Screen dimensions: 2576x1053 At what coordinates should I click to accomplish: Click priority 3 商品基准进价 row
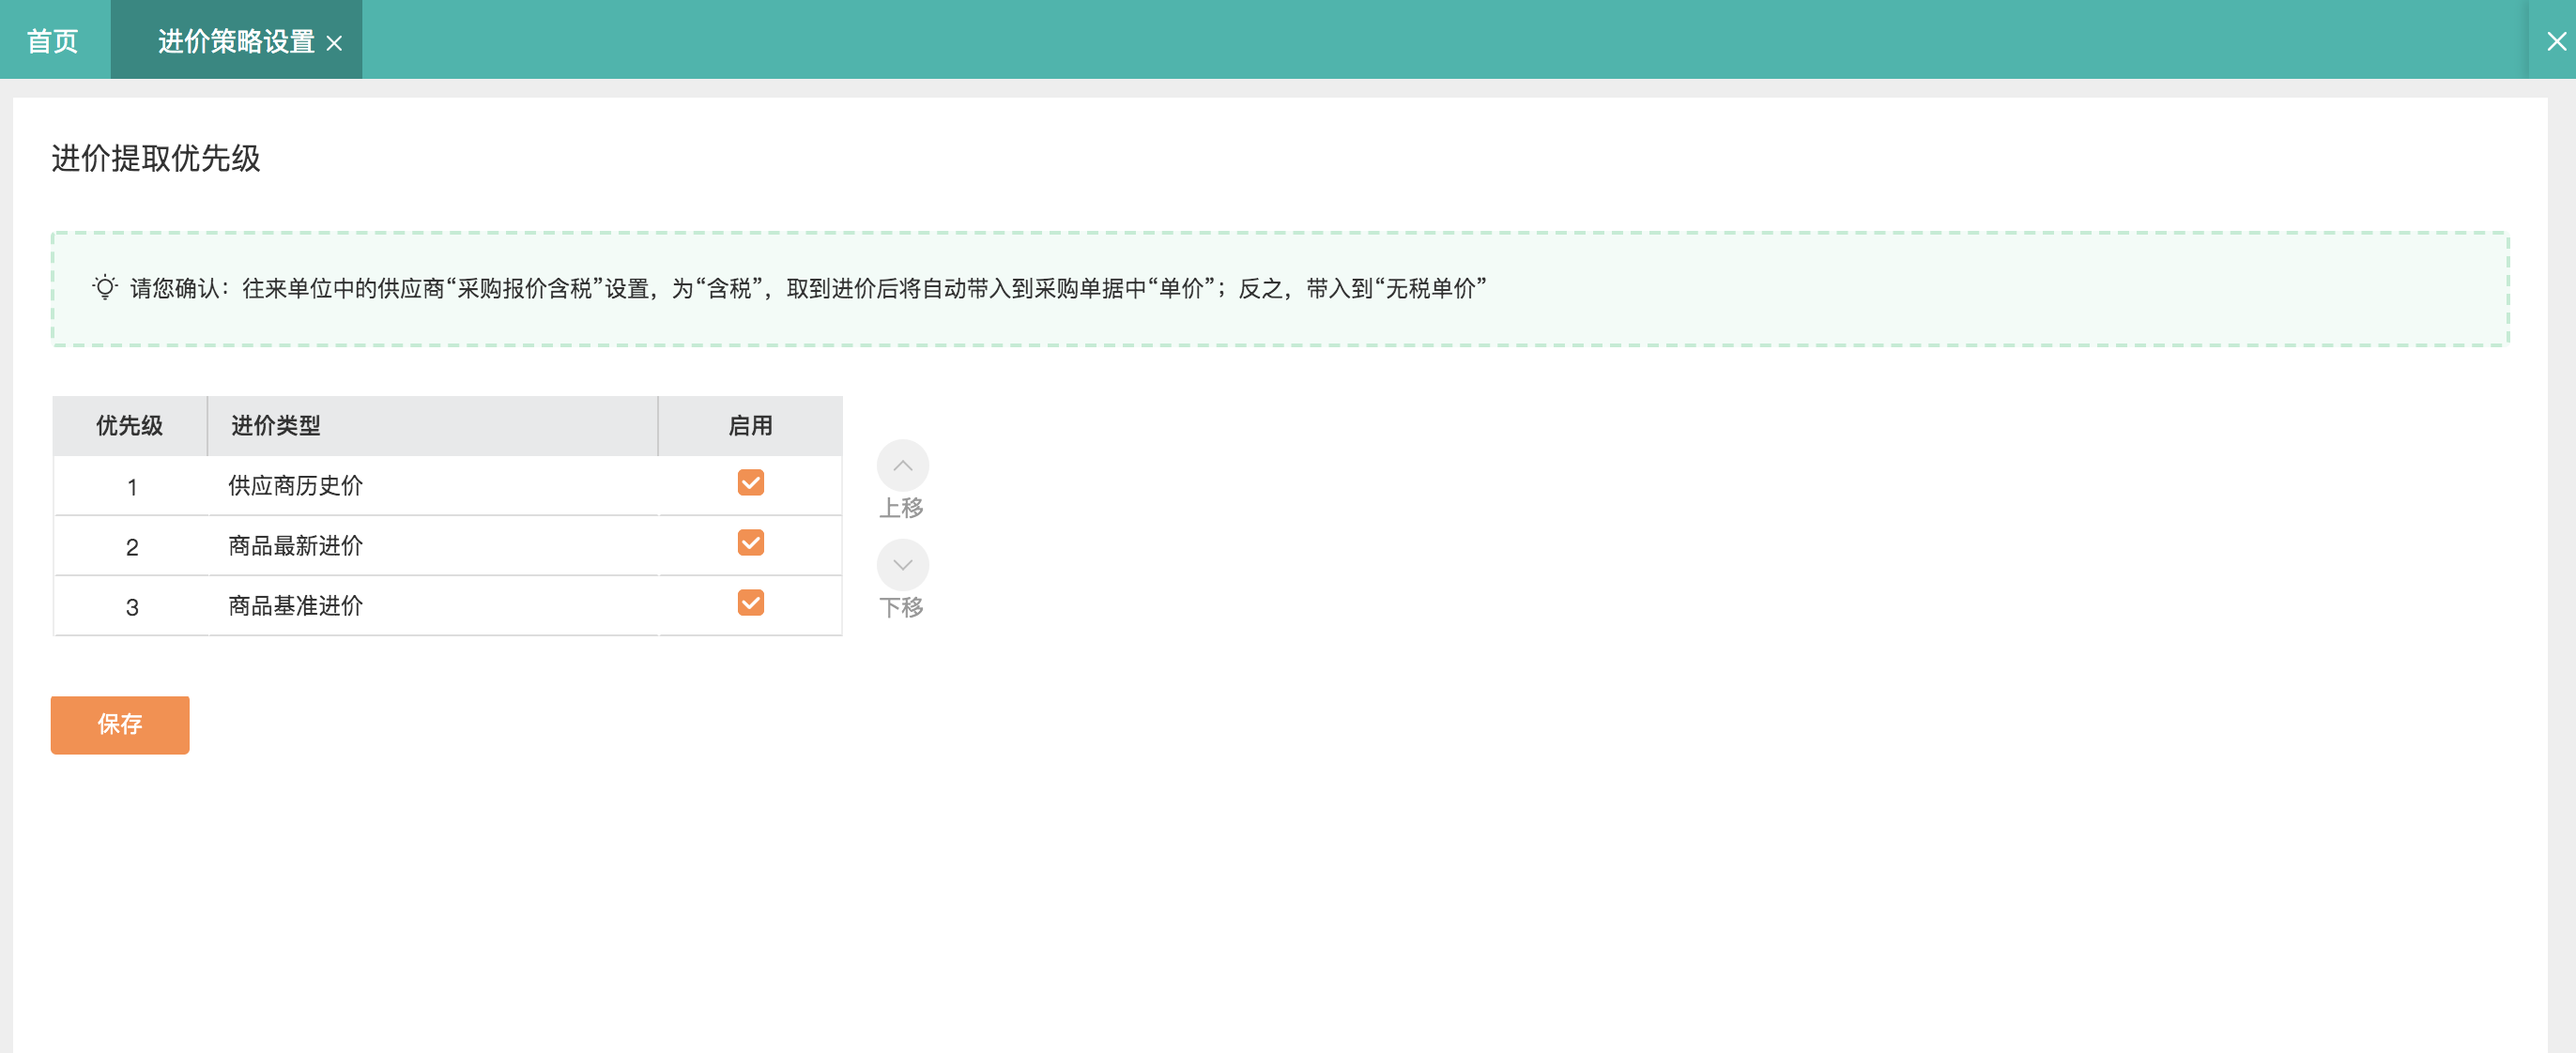click(443, 604)
